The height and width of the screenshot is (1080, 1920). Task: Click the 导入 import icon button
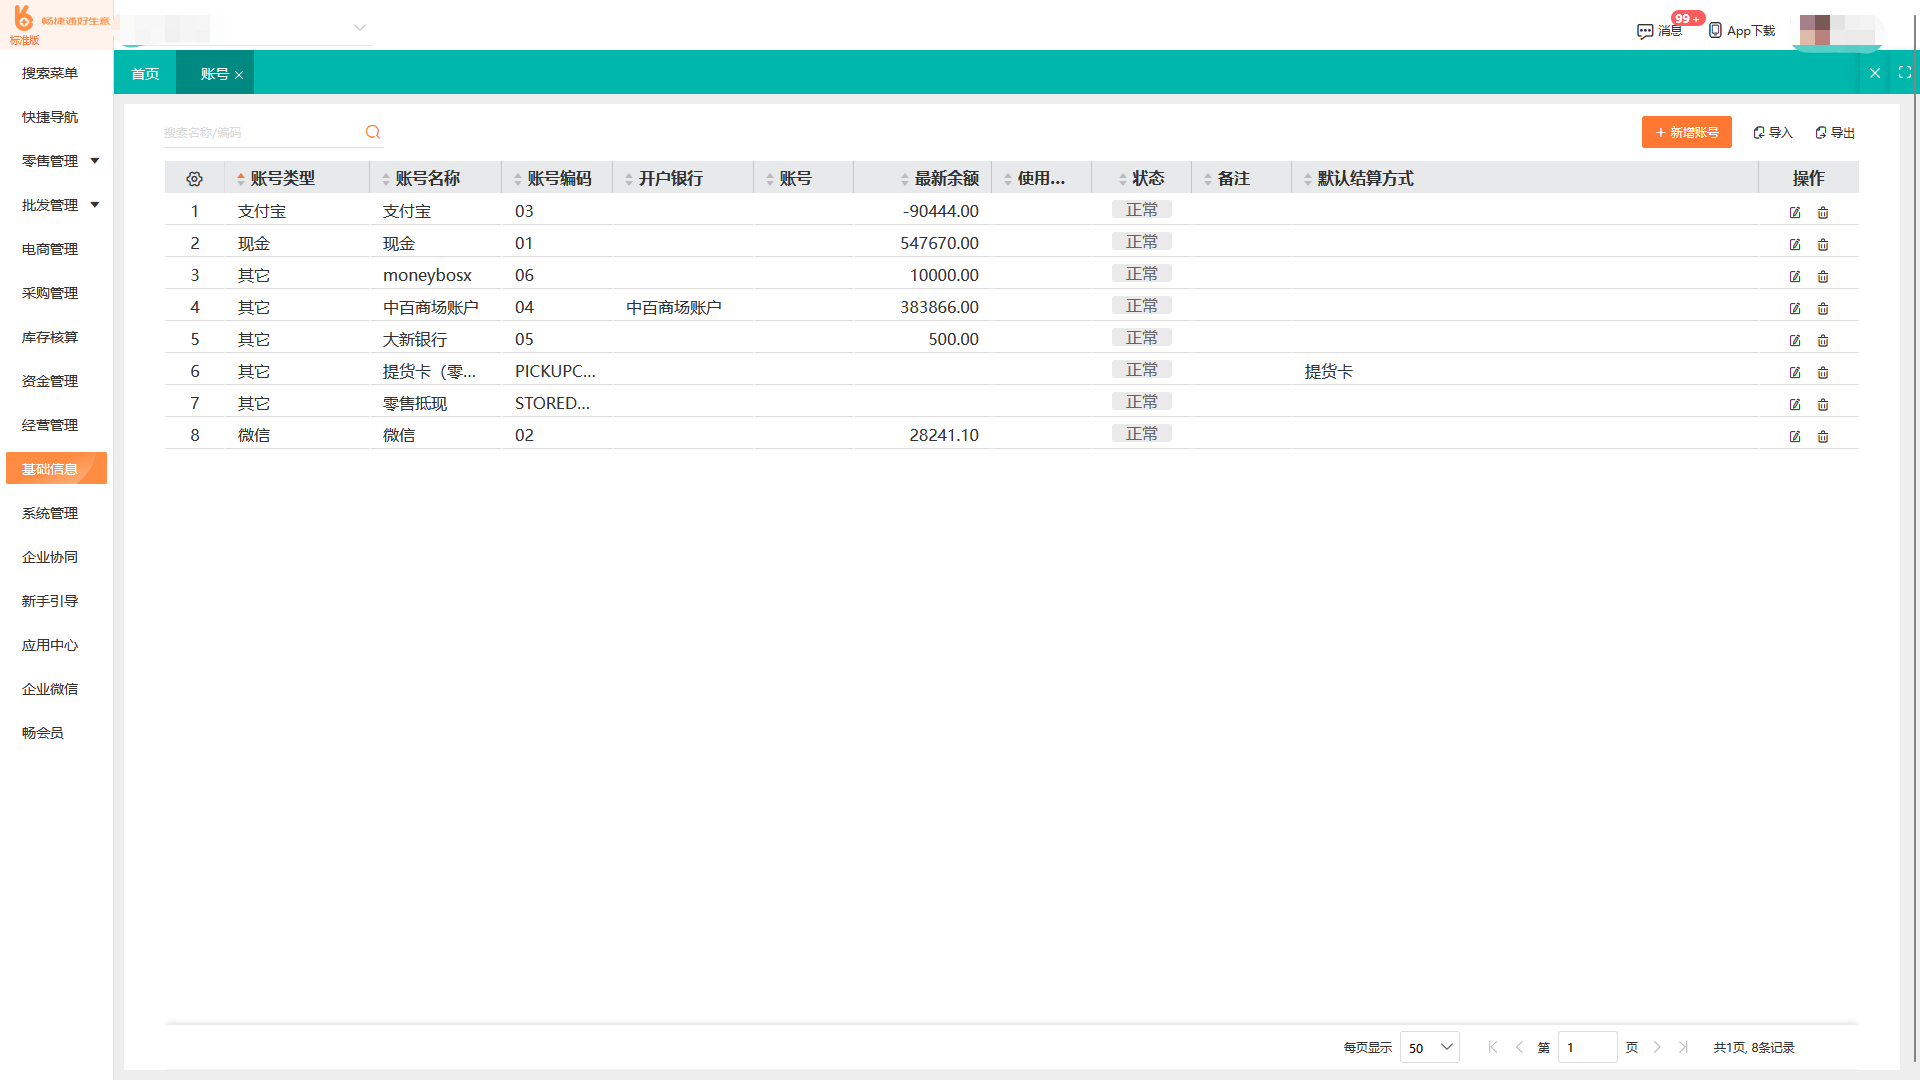[x=1776, y=132]
